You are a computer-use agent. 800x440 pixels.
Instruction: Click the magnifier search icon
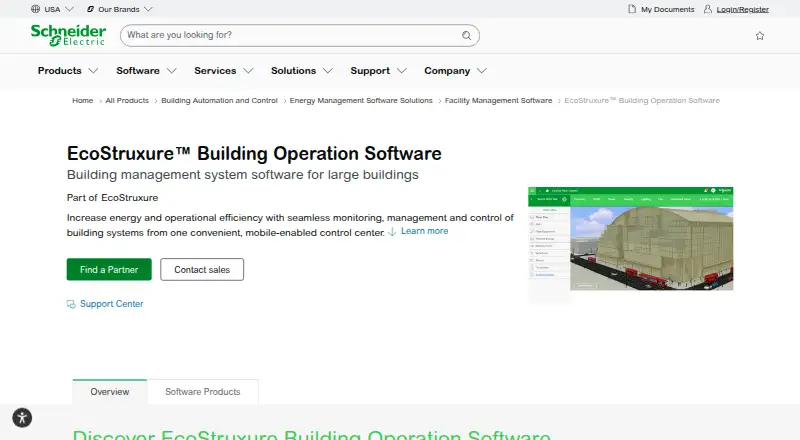coord(466,35)
